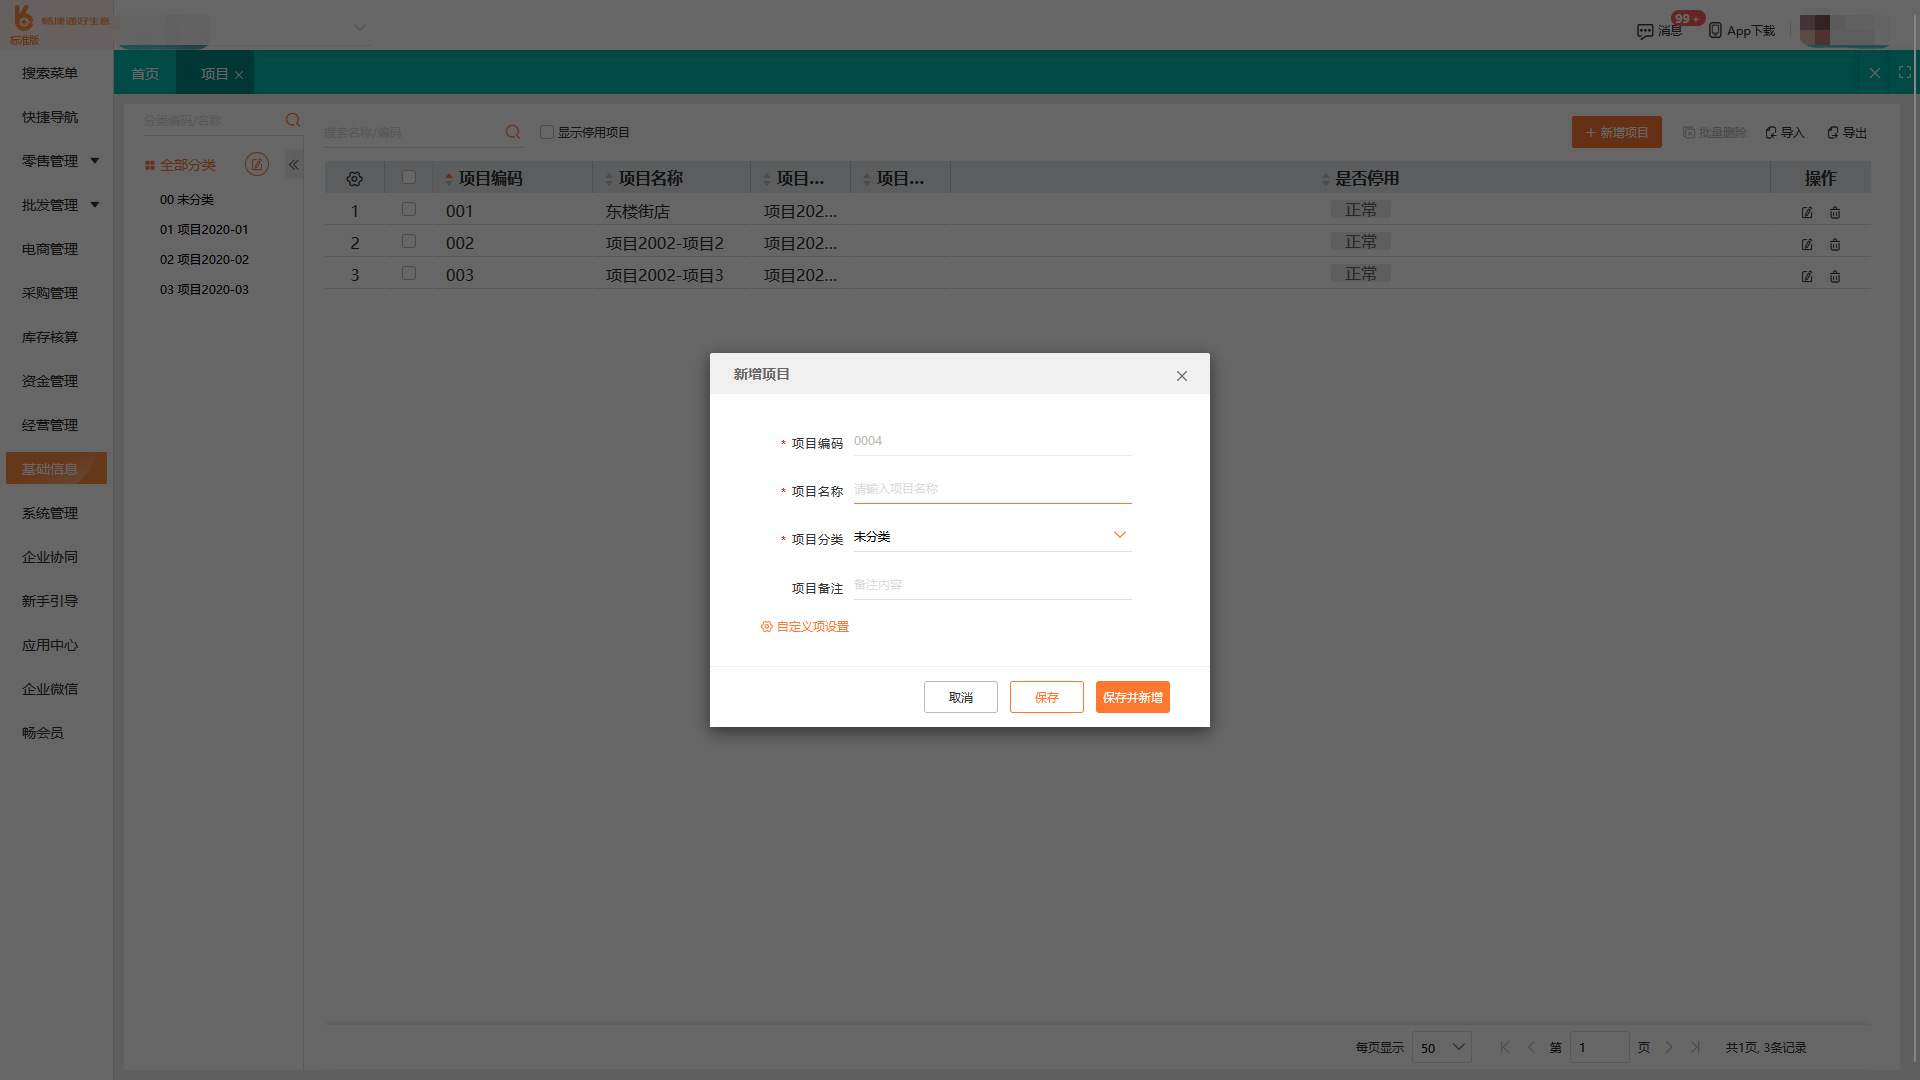Image resolution: width=1920 pixels, height=1080 pixels.
Task: Click the import 导入 icon button
Action: [x=1785, y=131]
